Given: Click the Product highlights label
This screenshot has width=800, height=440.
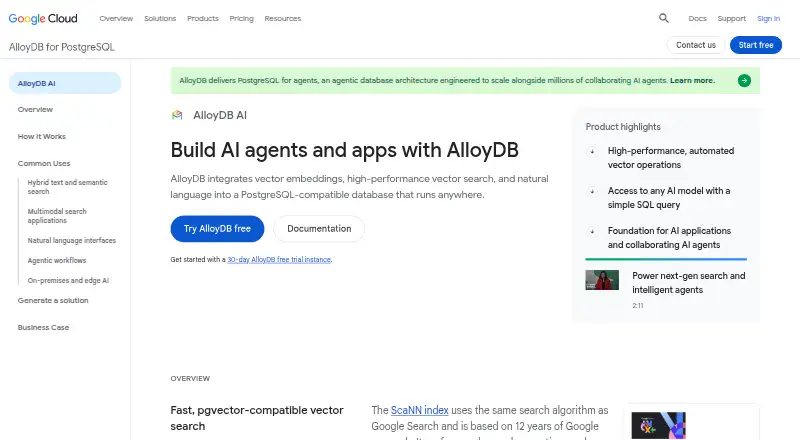Looking at the screenshot, I should tap(623, 127).
